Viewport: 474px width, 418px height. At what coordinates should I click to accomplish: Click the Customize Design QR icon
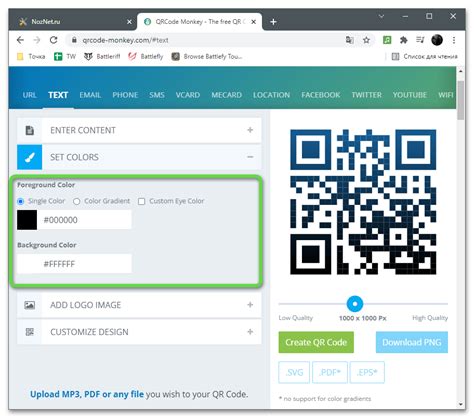[30, 332]
